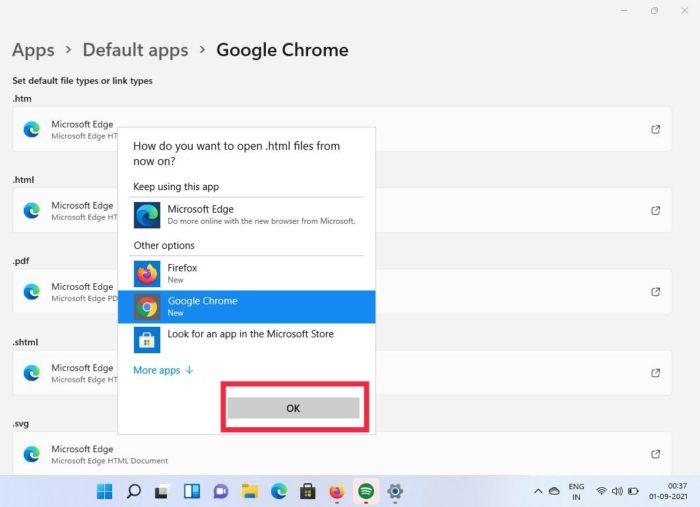Choose Firefox from Other options
The image size is (700, 507).
(246, 274)
